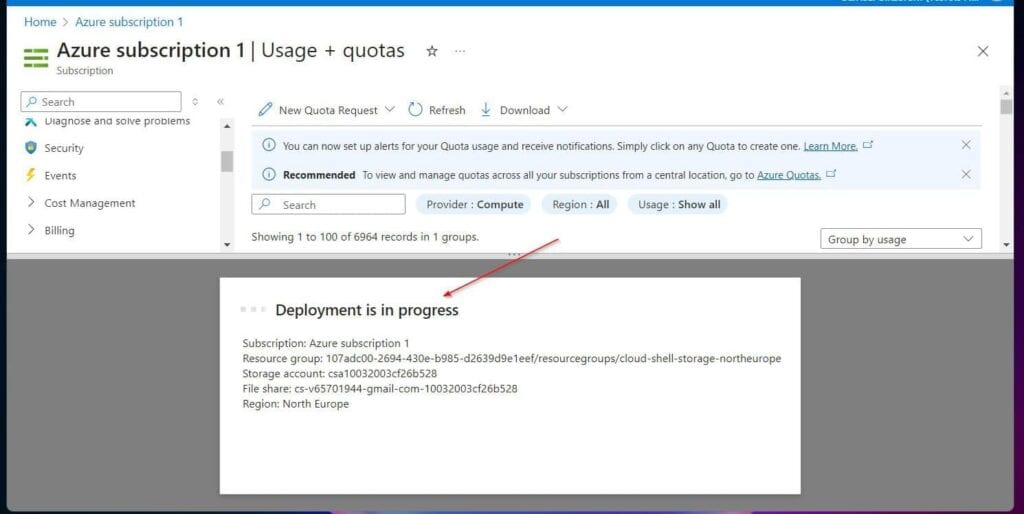
Task: Click the Home breadcrumb link
Action: coord(40,22)
